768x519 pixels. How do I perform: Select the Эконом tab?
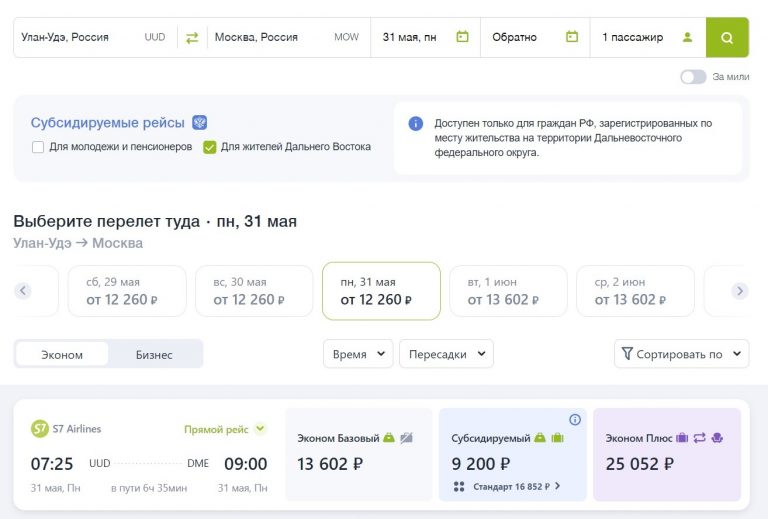tap(62, 355)
